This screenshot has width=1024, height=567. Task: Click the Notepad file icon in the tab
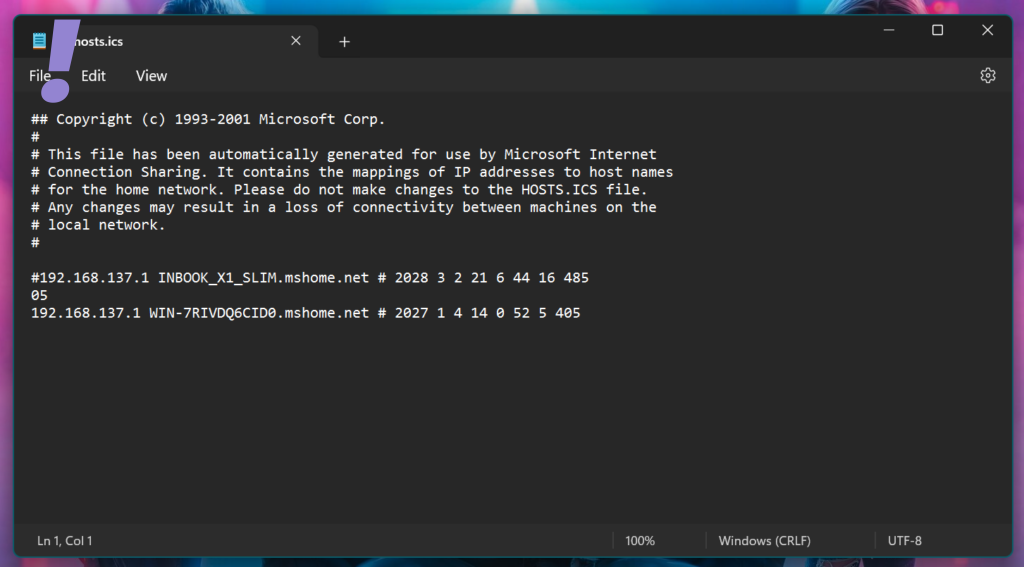pos(39,41)
